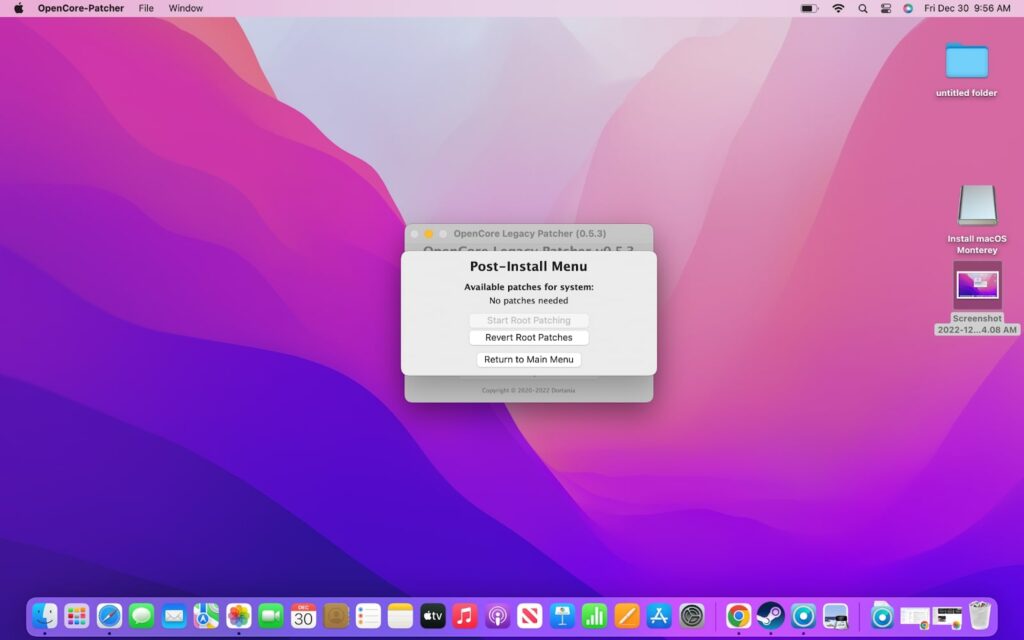This screenshot has height=640, width=1024.
Task: Launch Google Chrome from the Dock
Action: (739, 616)
